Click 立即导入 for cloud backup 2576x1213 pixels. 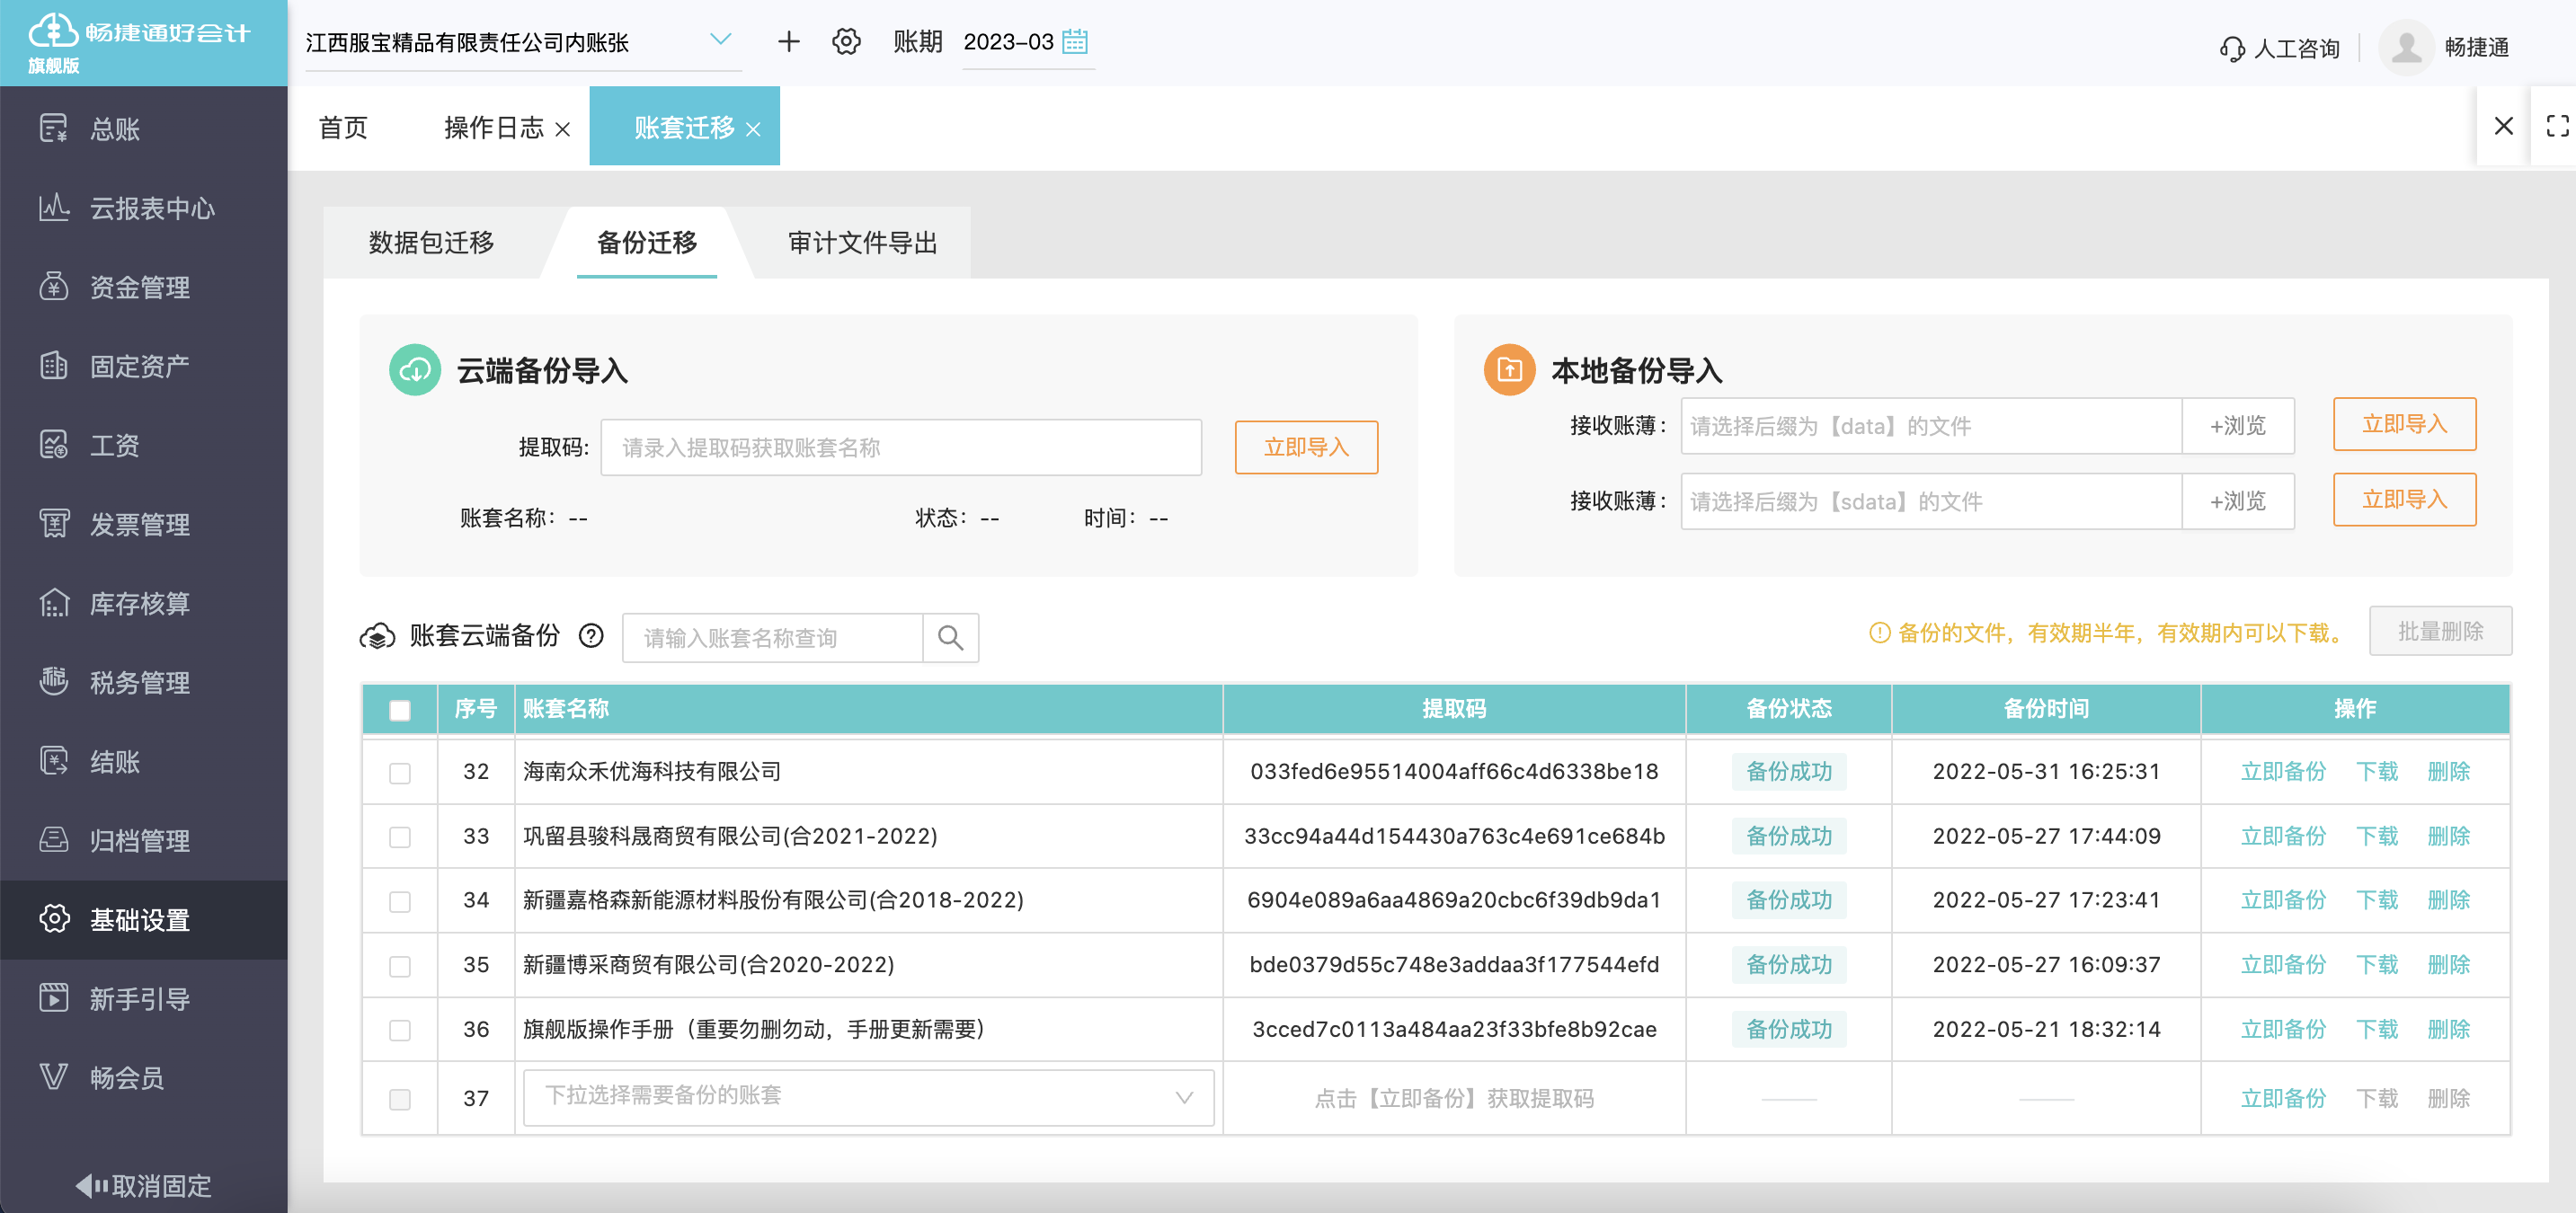(1306, 447)
